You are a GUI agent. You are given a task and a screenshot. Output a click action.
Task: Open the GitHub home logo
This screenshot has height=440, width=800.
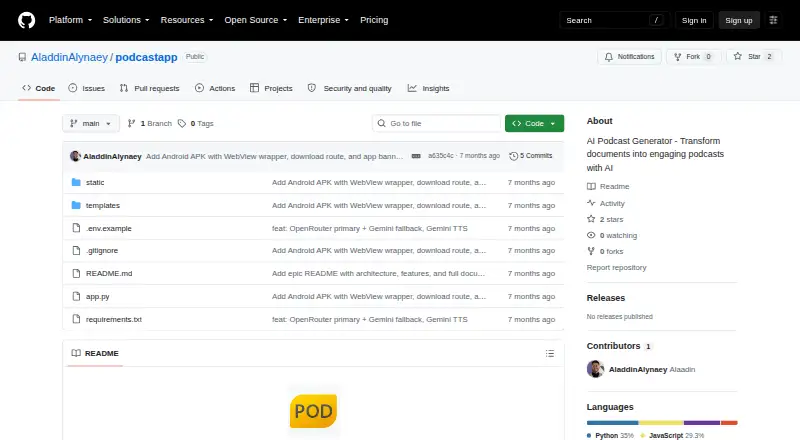click(27, 20)
